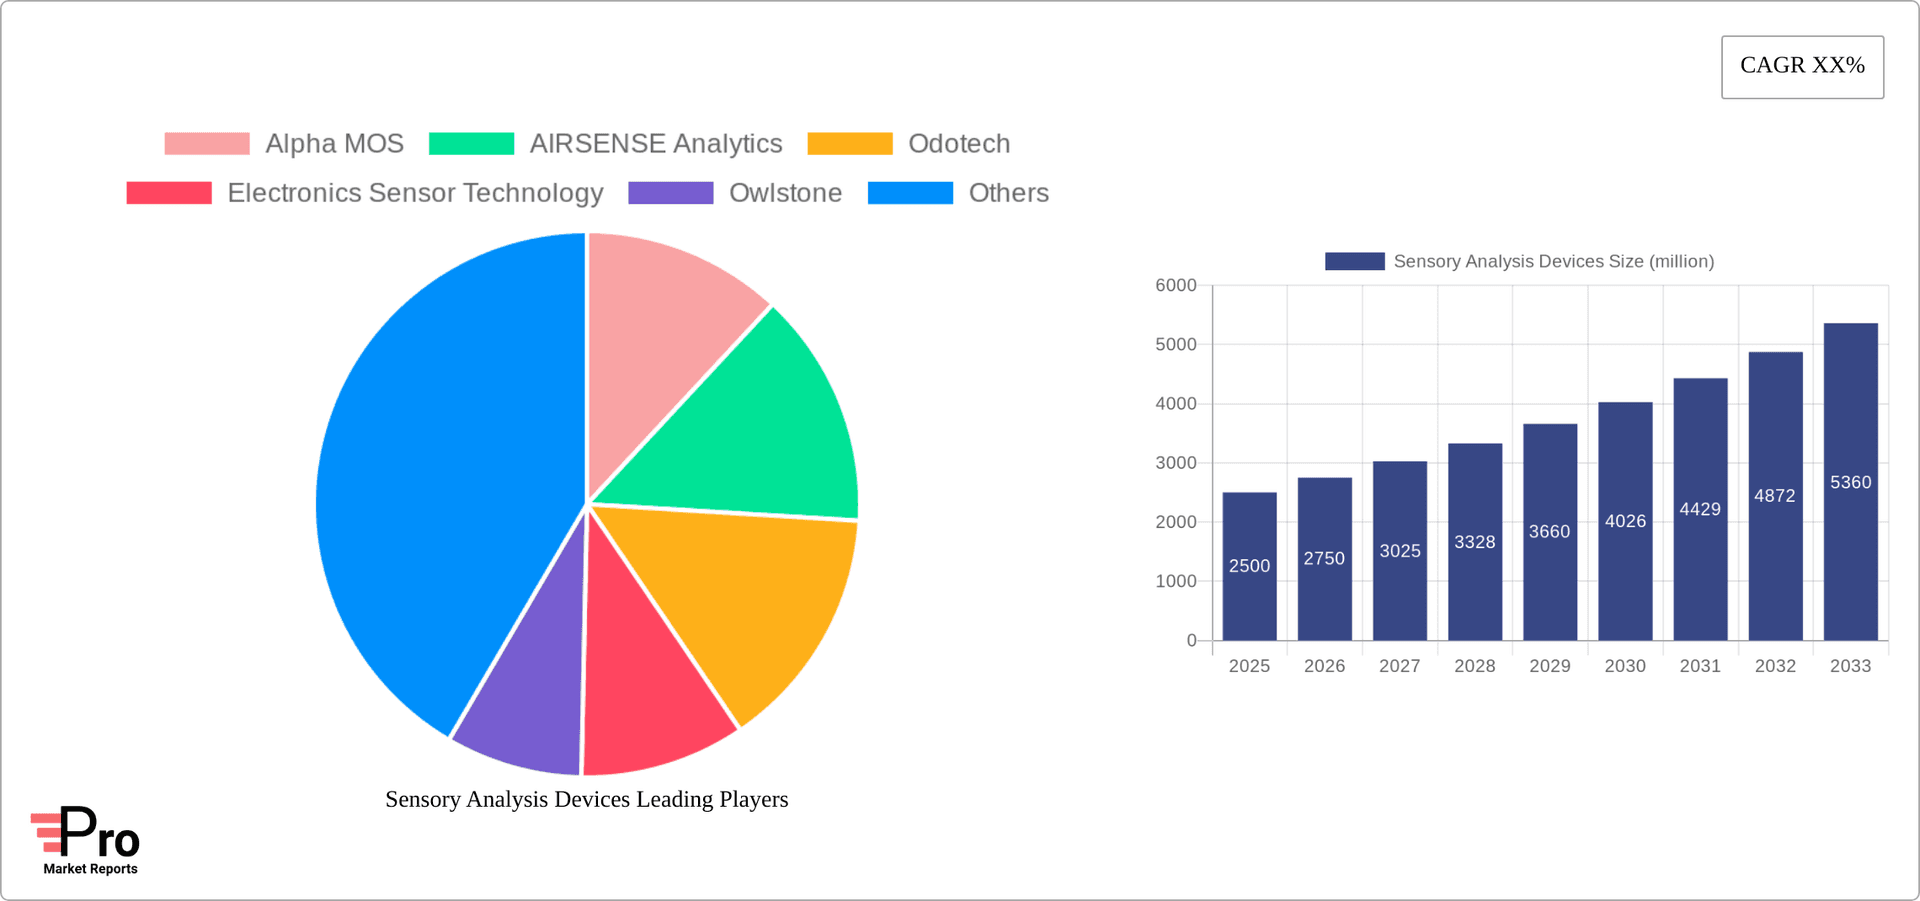Click the Odotech legend swatch
The height and width of the screenshot is (901, 1920).
click(x=849, y=143)
